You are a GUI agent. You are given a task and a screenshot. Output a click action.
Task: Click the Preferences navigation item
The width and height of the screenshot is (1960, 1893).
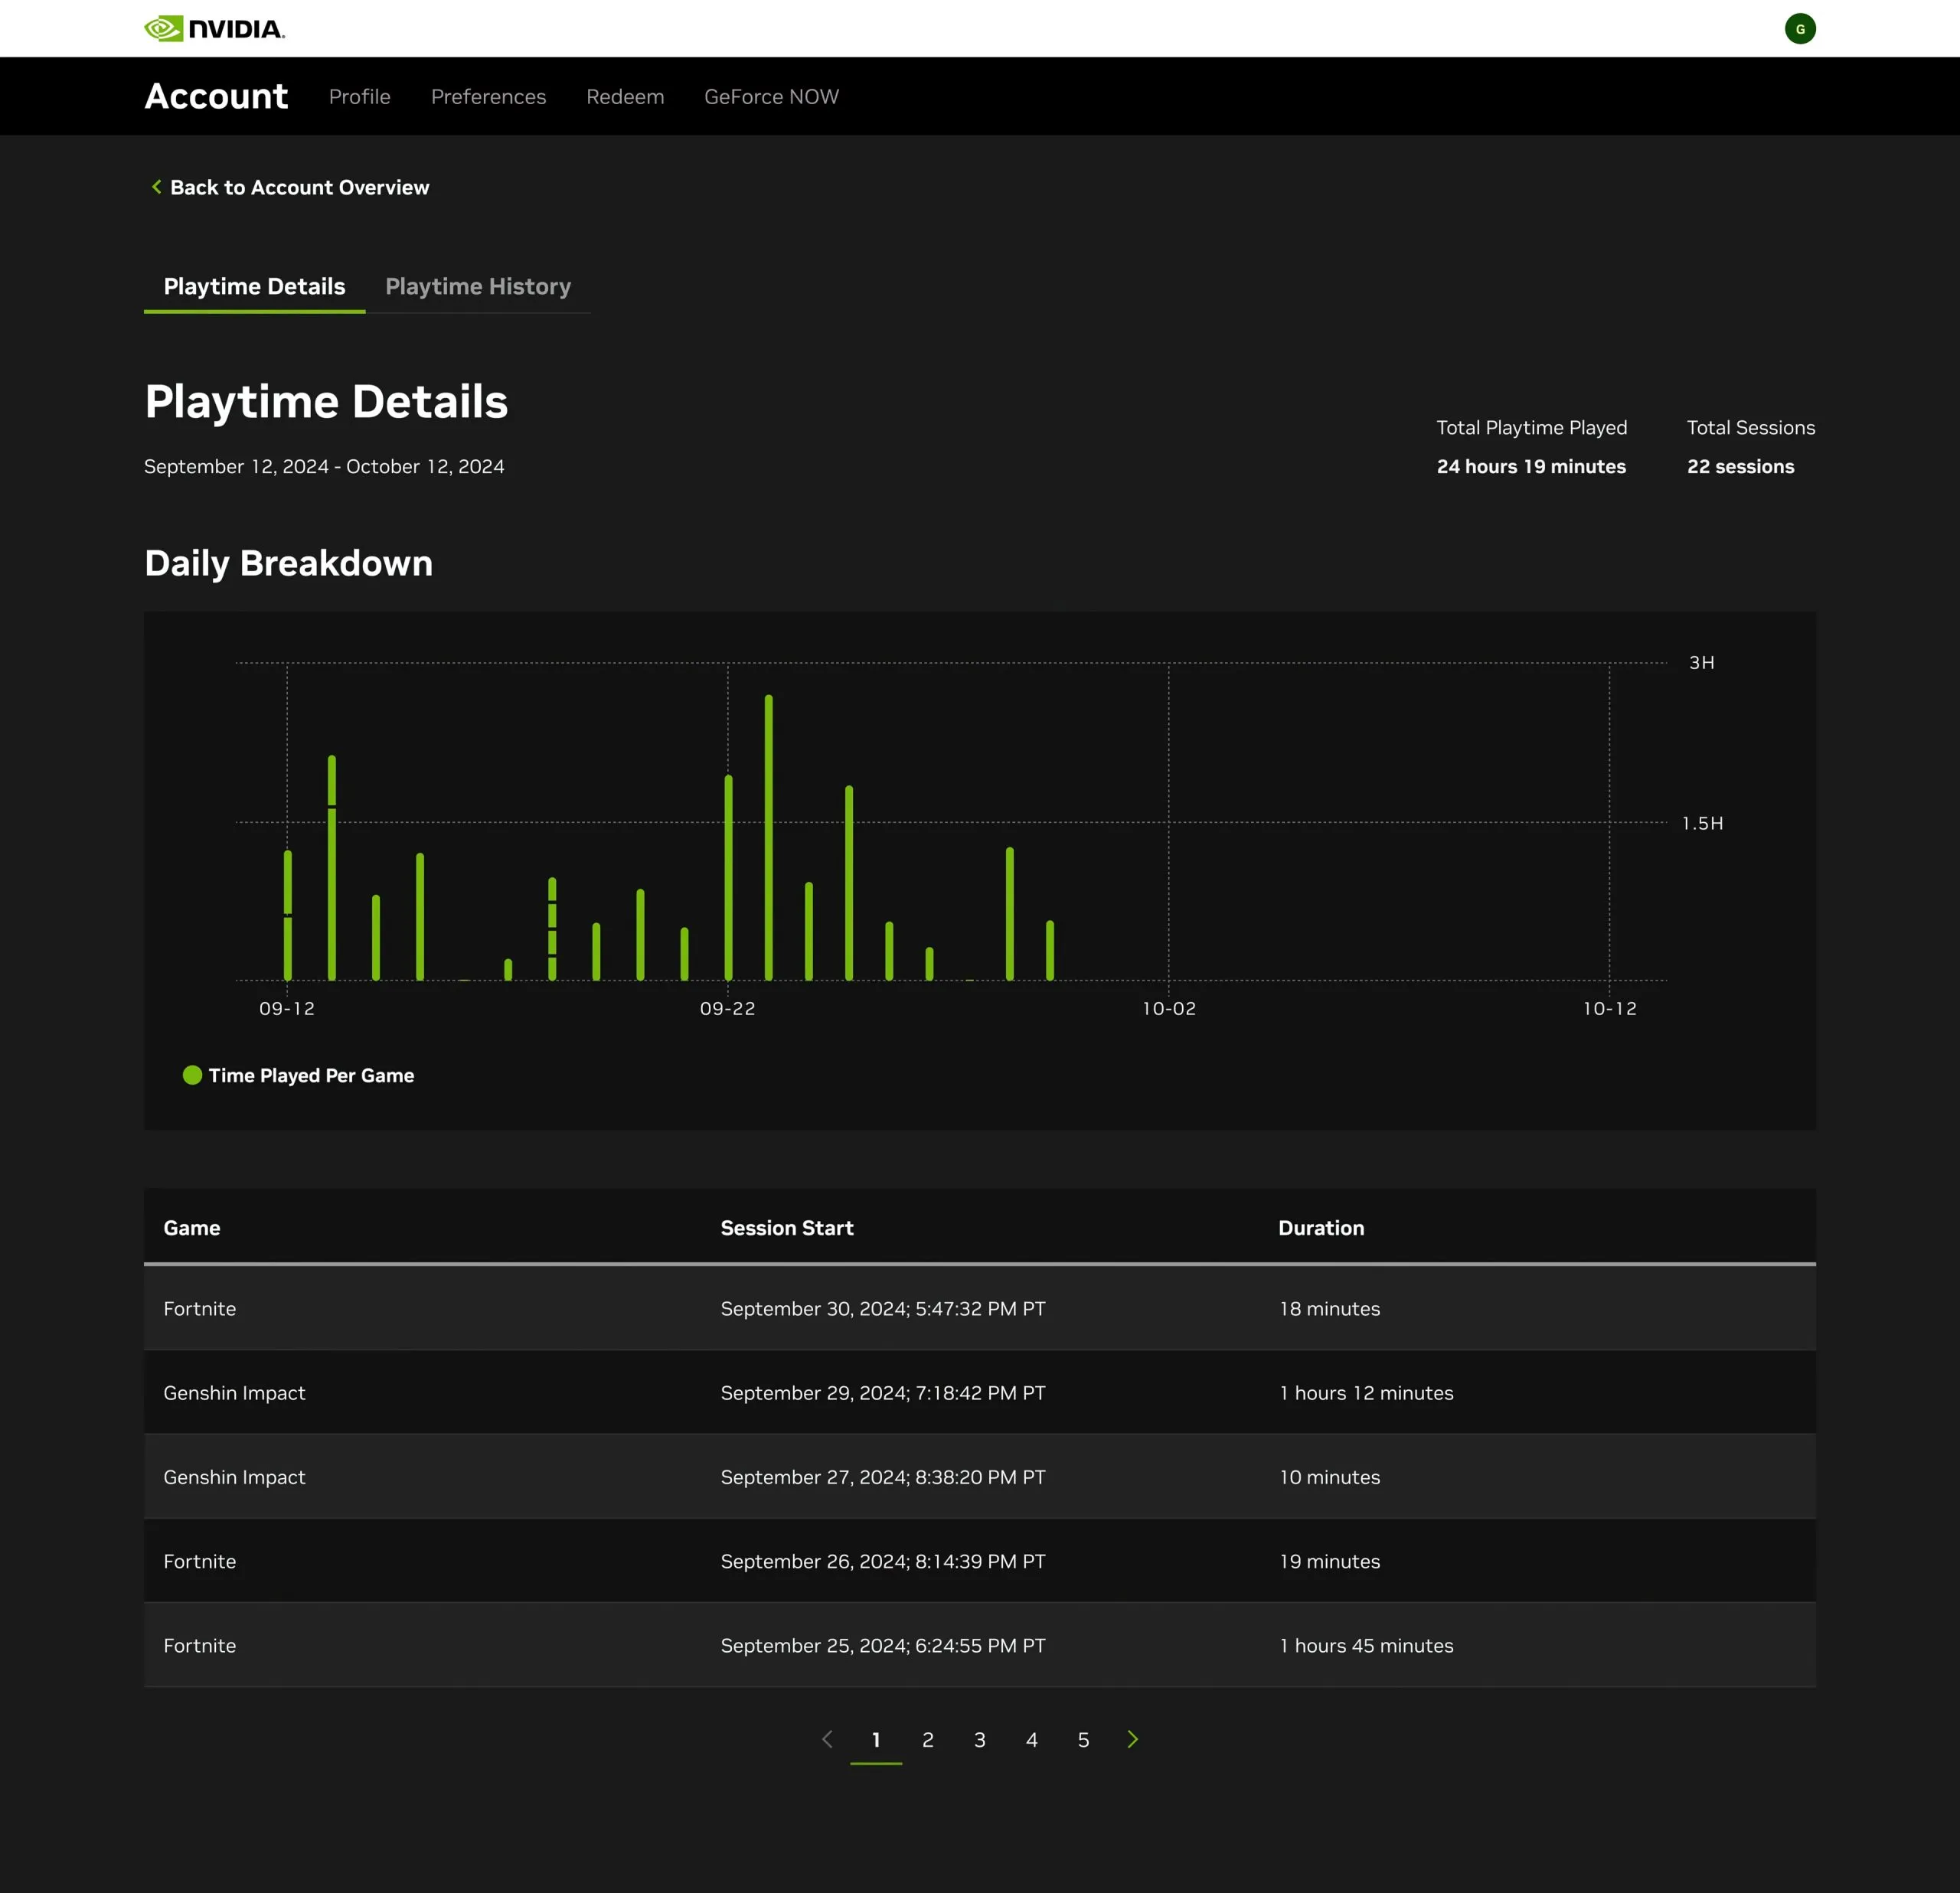(488, 96)
